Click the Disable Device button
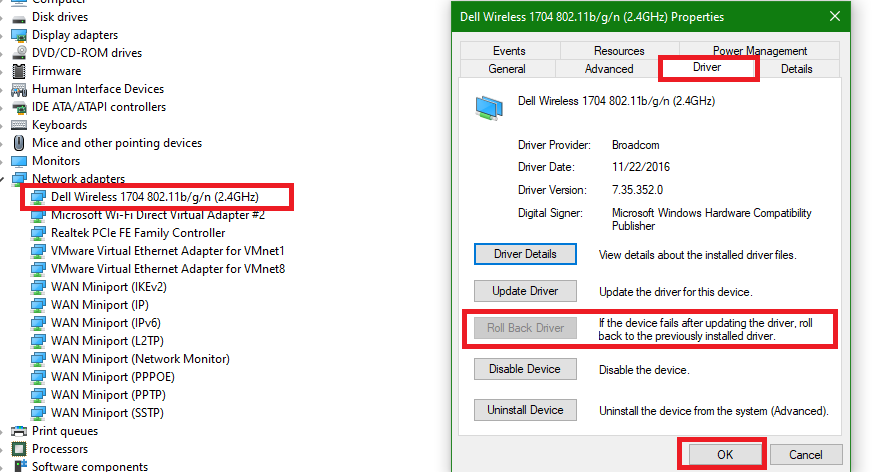 pos(525,369)
